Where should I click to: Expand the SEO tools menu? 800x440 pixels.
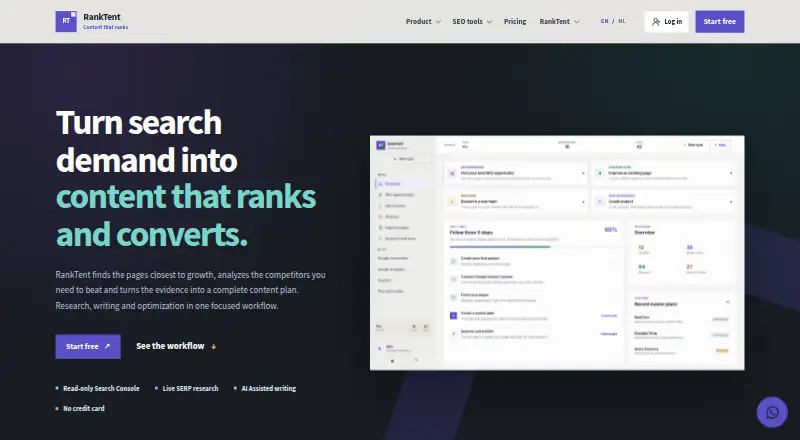click(x=472, y=21)
